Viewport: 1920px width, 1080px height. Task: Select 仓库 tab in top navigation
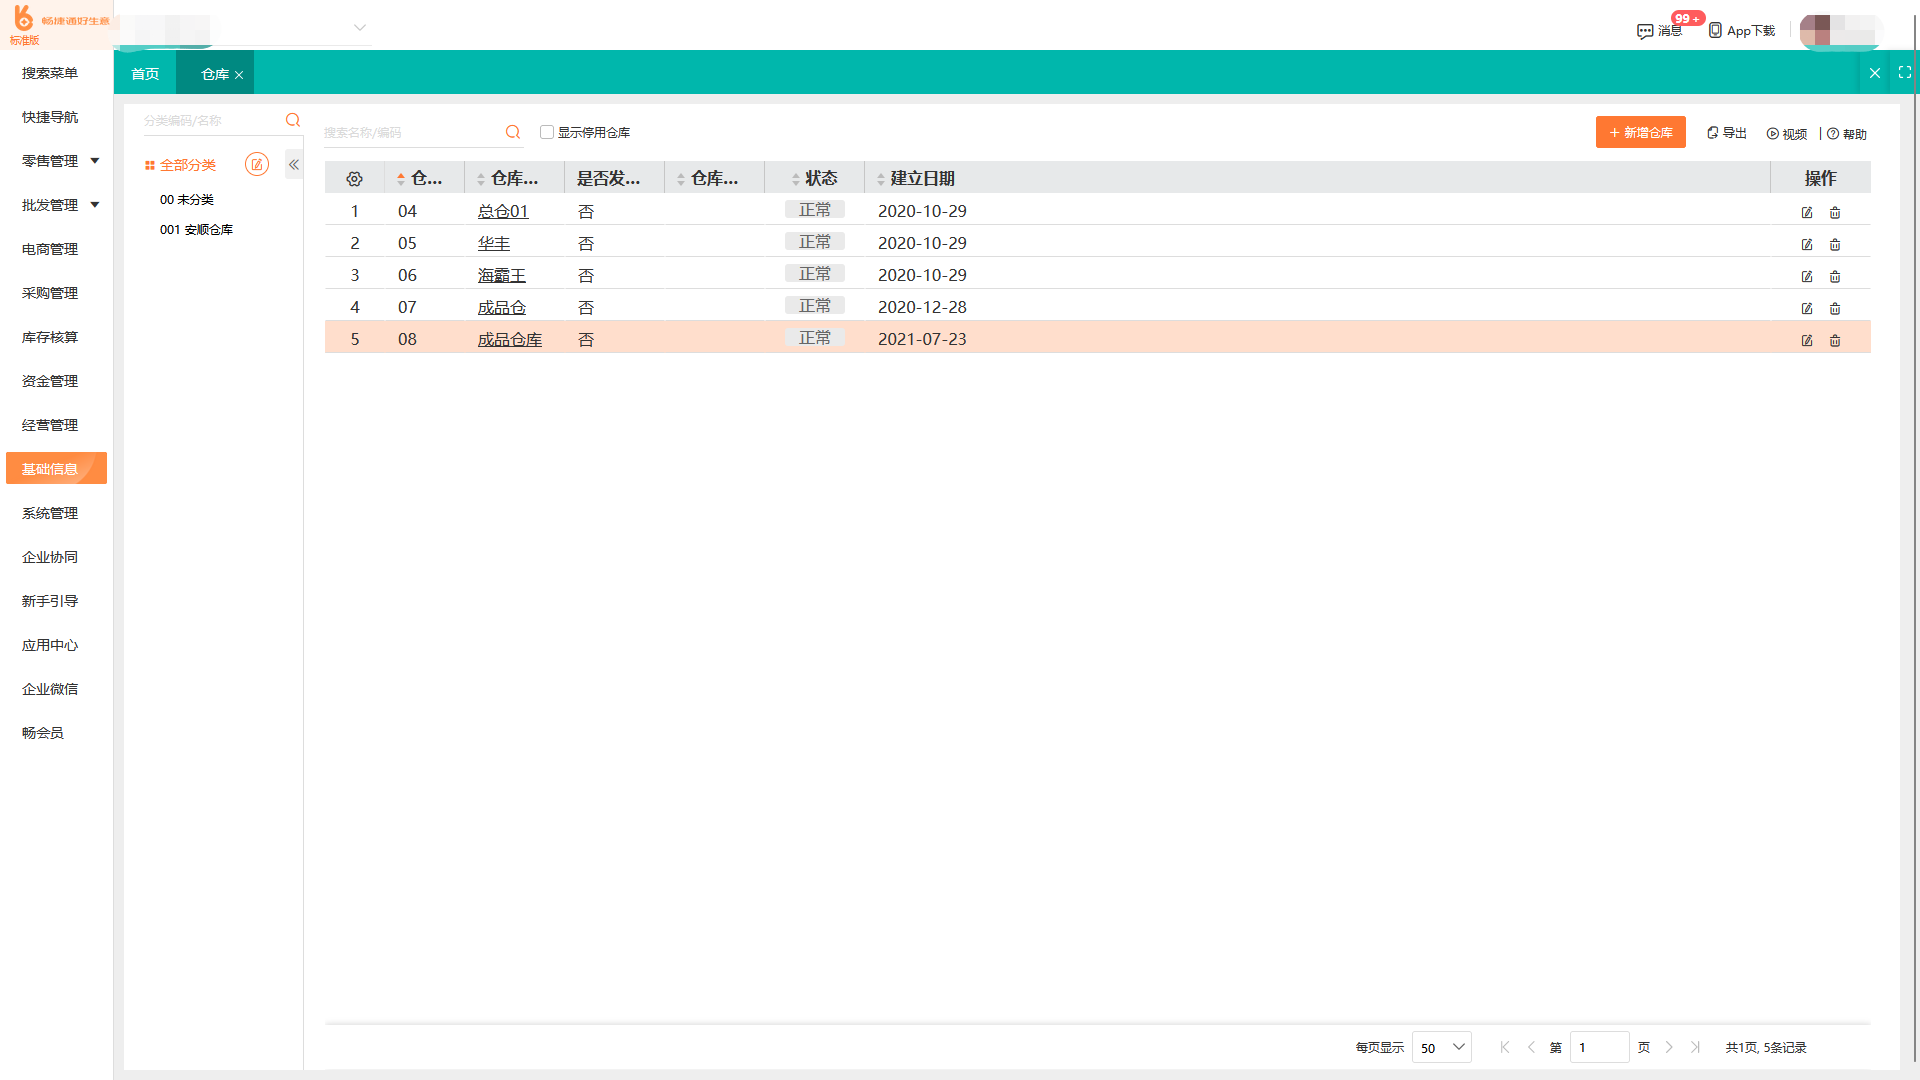[x=215, y=74]
